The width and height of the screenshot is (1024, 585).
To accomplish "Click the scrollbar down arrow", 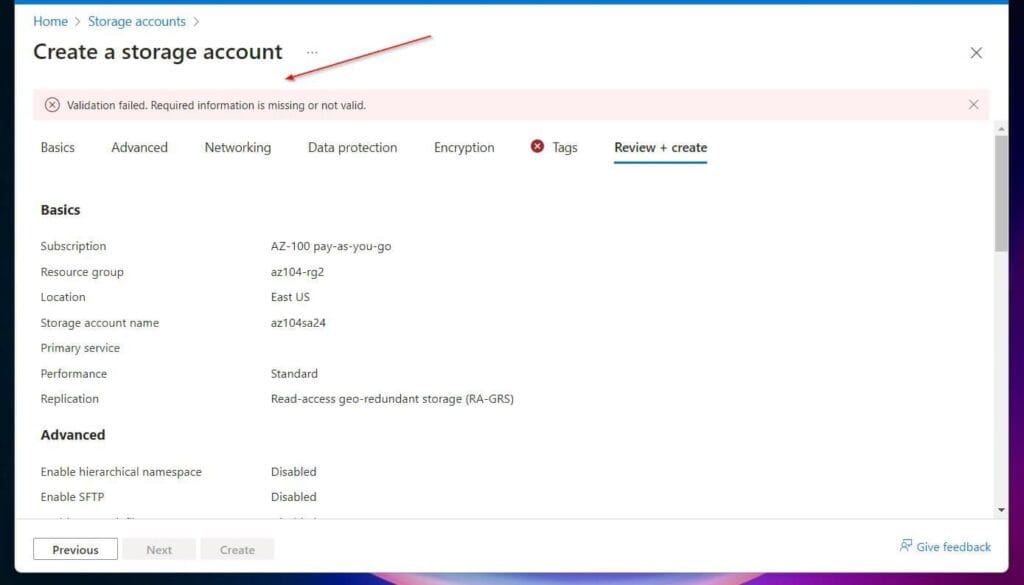I will (x=1001, y=510).
